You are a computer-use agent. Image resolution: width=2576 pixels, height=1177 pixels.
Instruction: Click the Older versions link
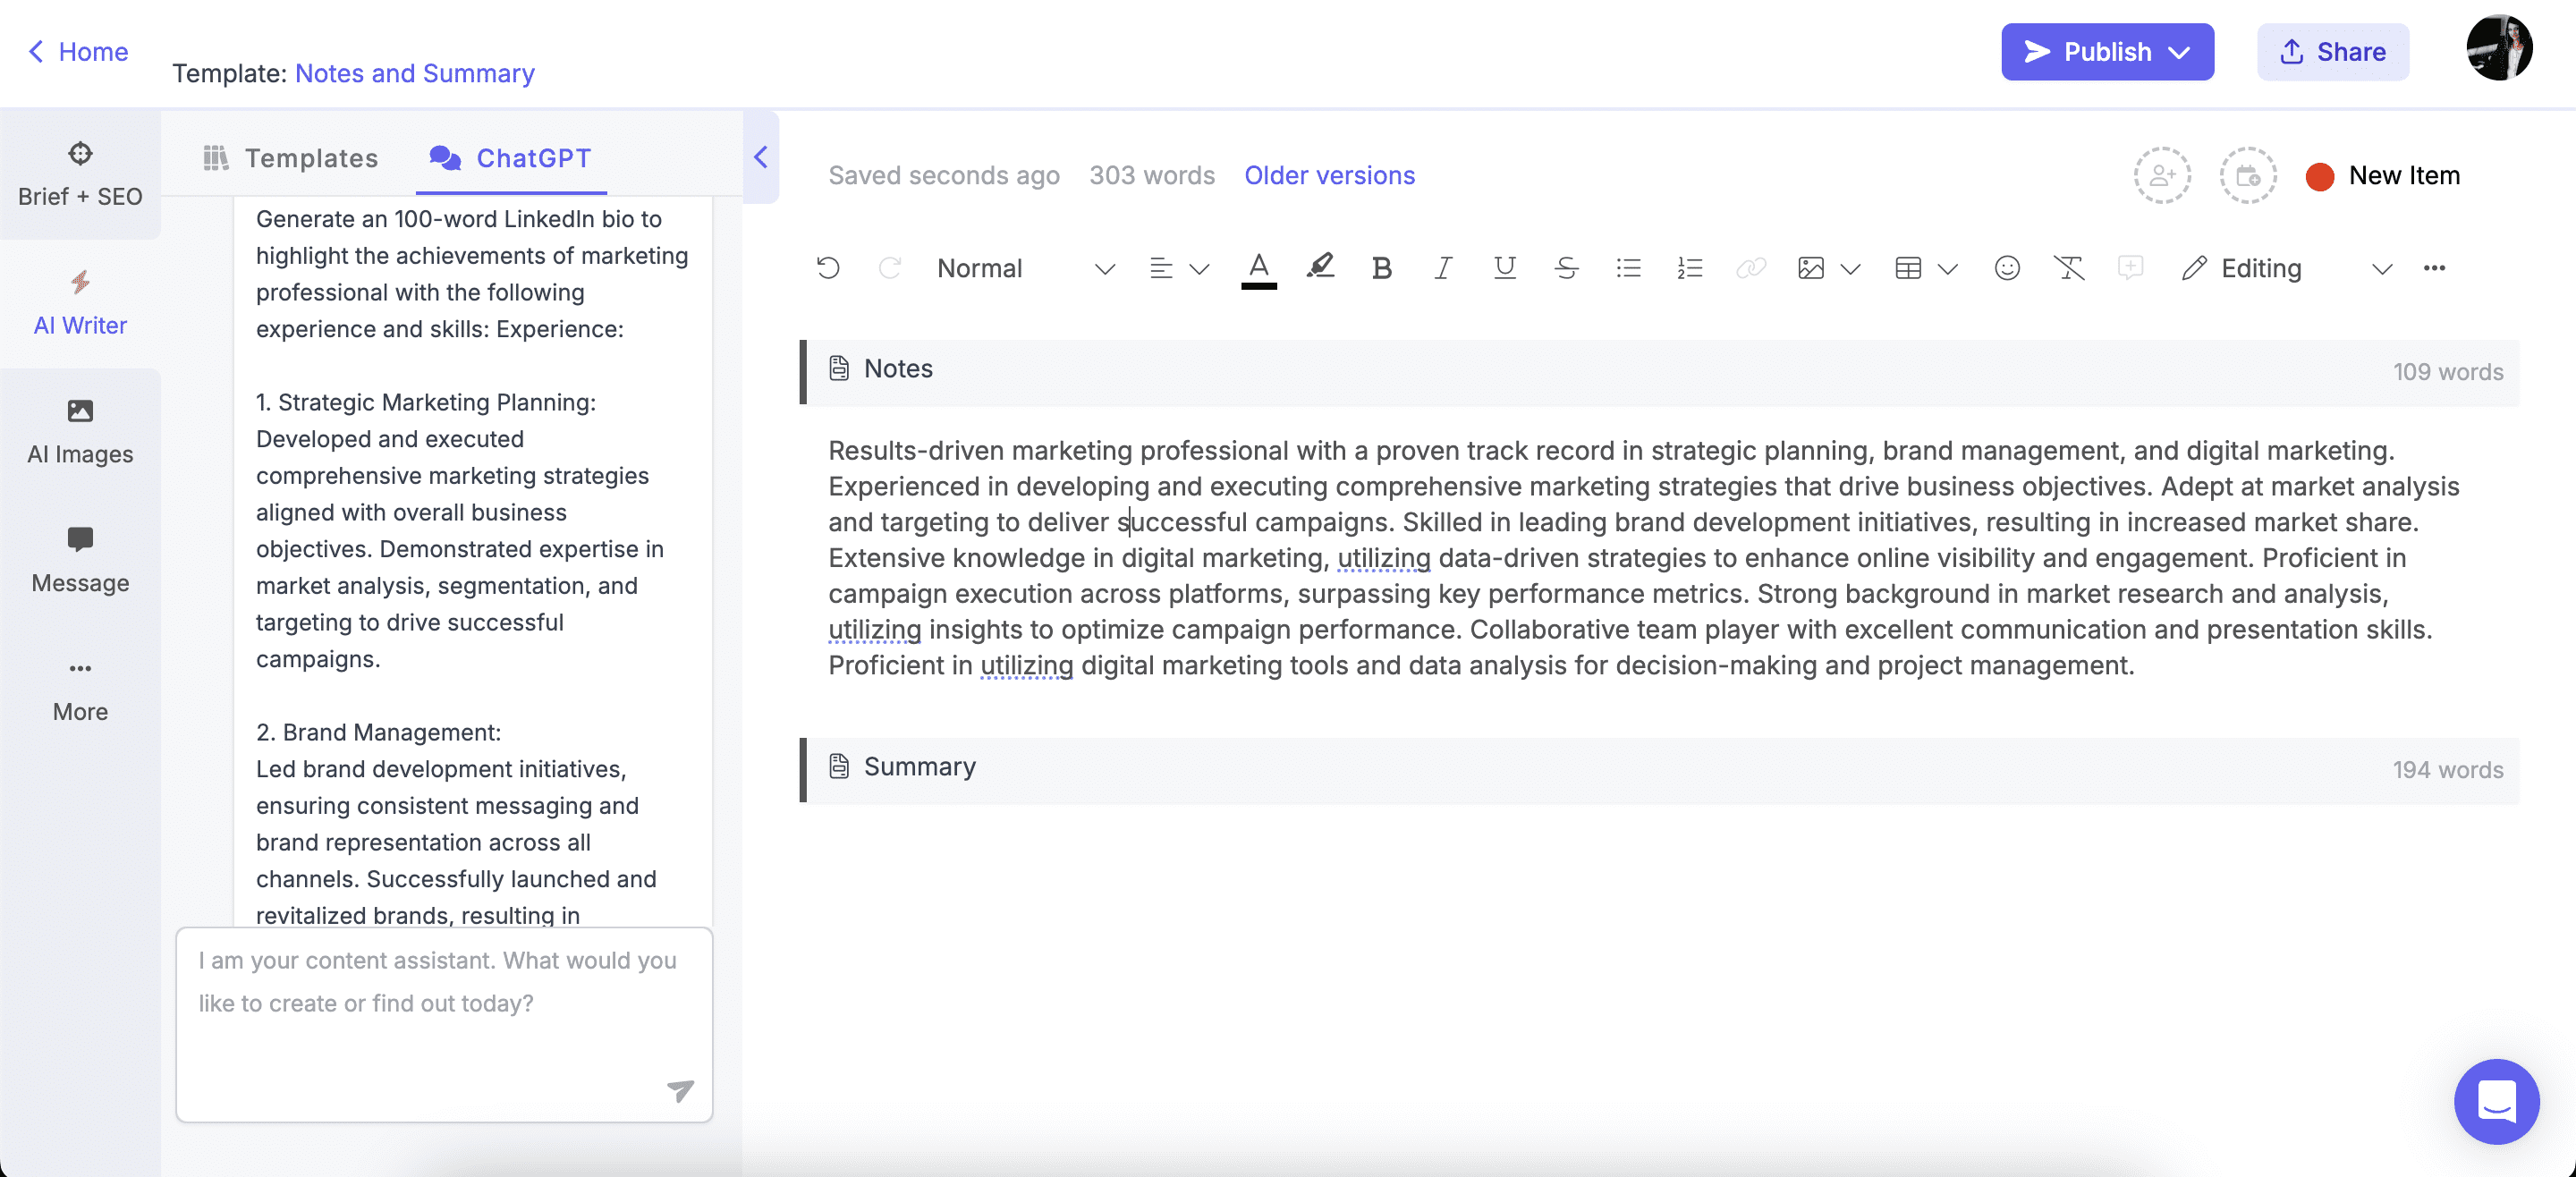(1329, 173)
